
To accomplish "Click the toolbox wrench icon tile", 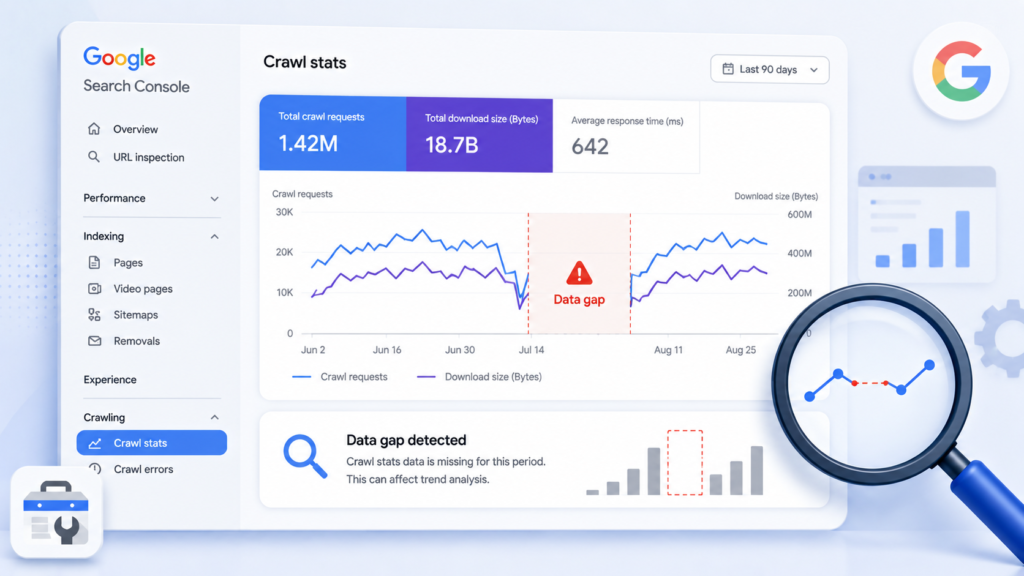I will point(57,513).
